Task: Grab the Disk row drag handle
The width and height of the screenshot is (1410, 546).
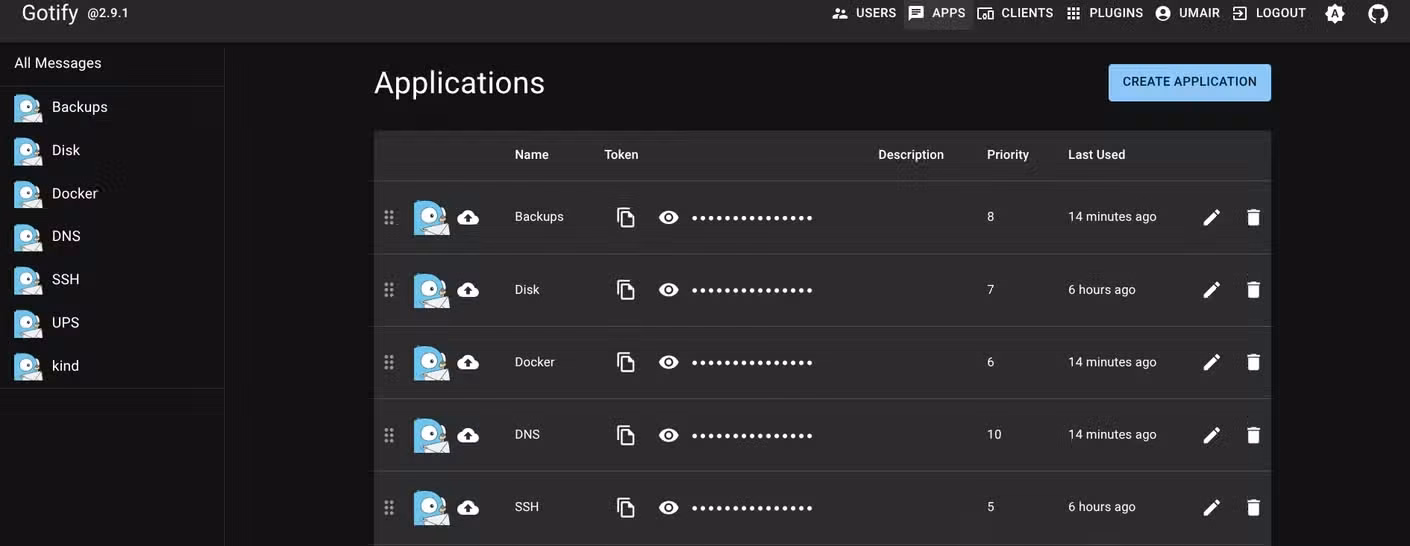Action: click(x=389, y=290)
